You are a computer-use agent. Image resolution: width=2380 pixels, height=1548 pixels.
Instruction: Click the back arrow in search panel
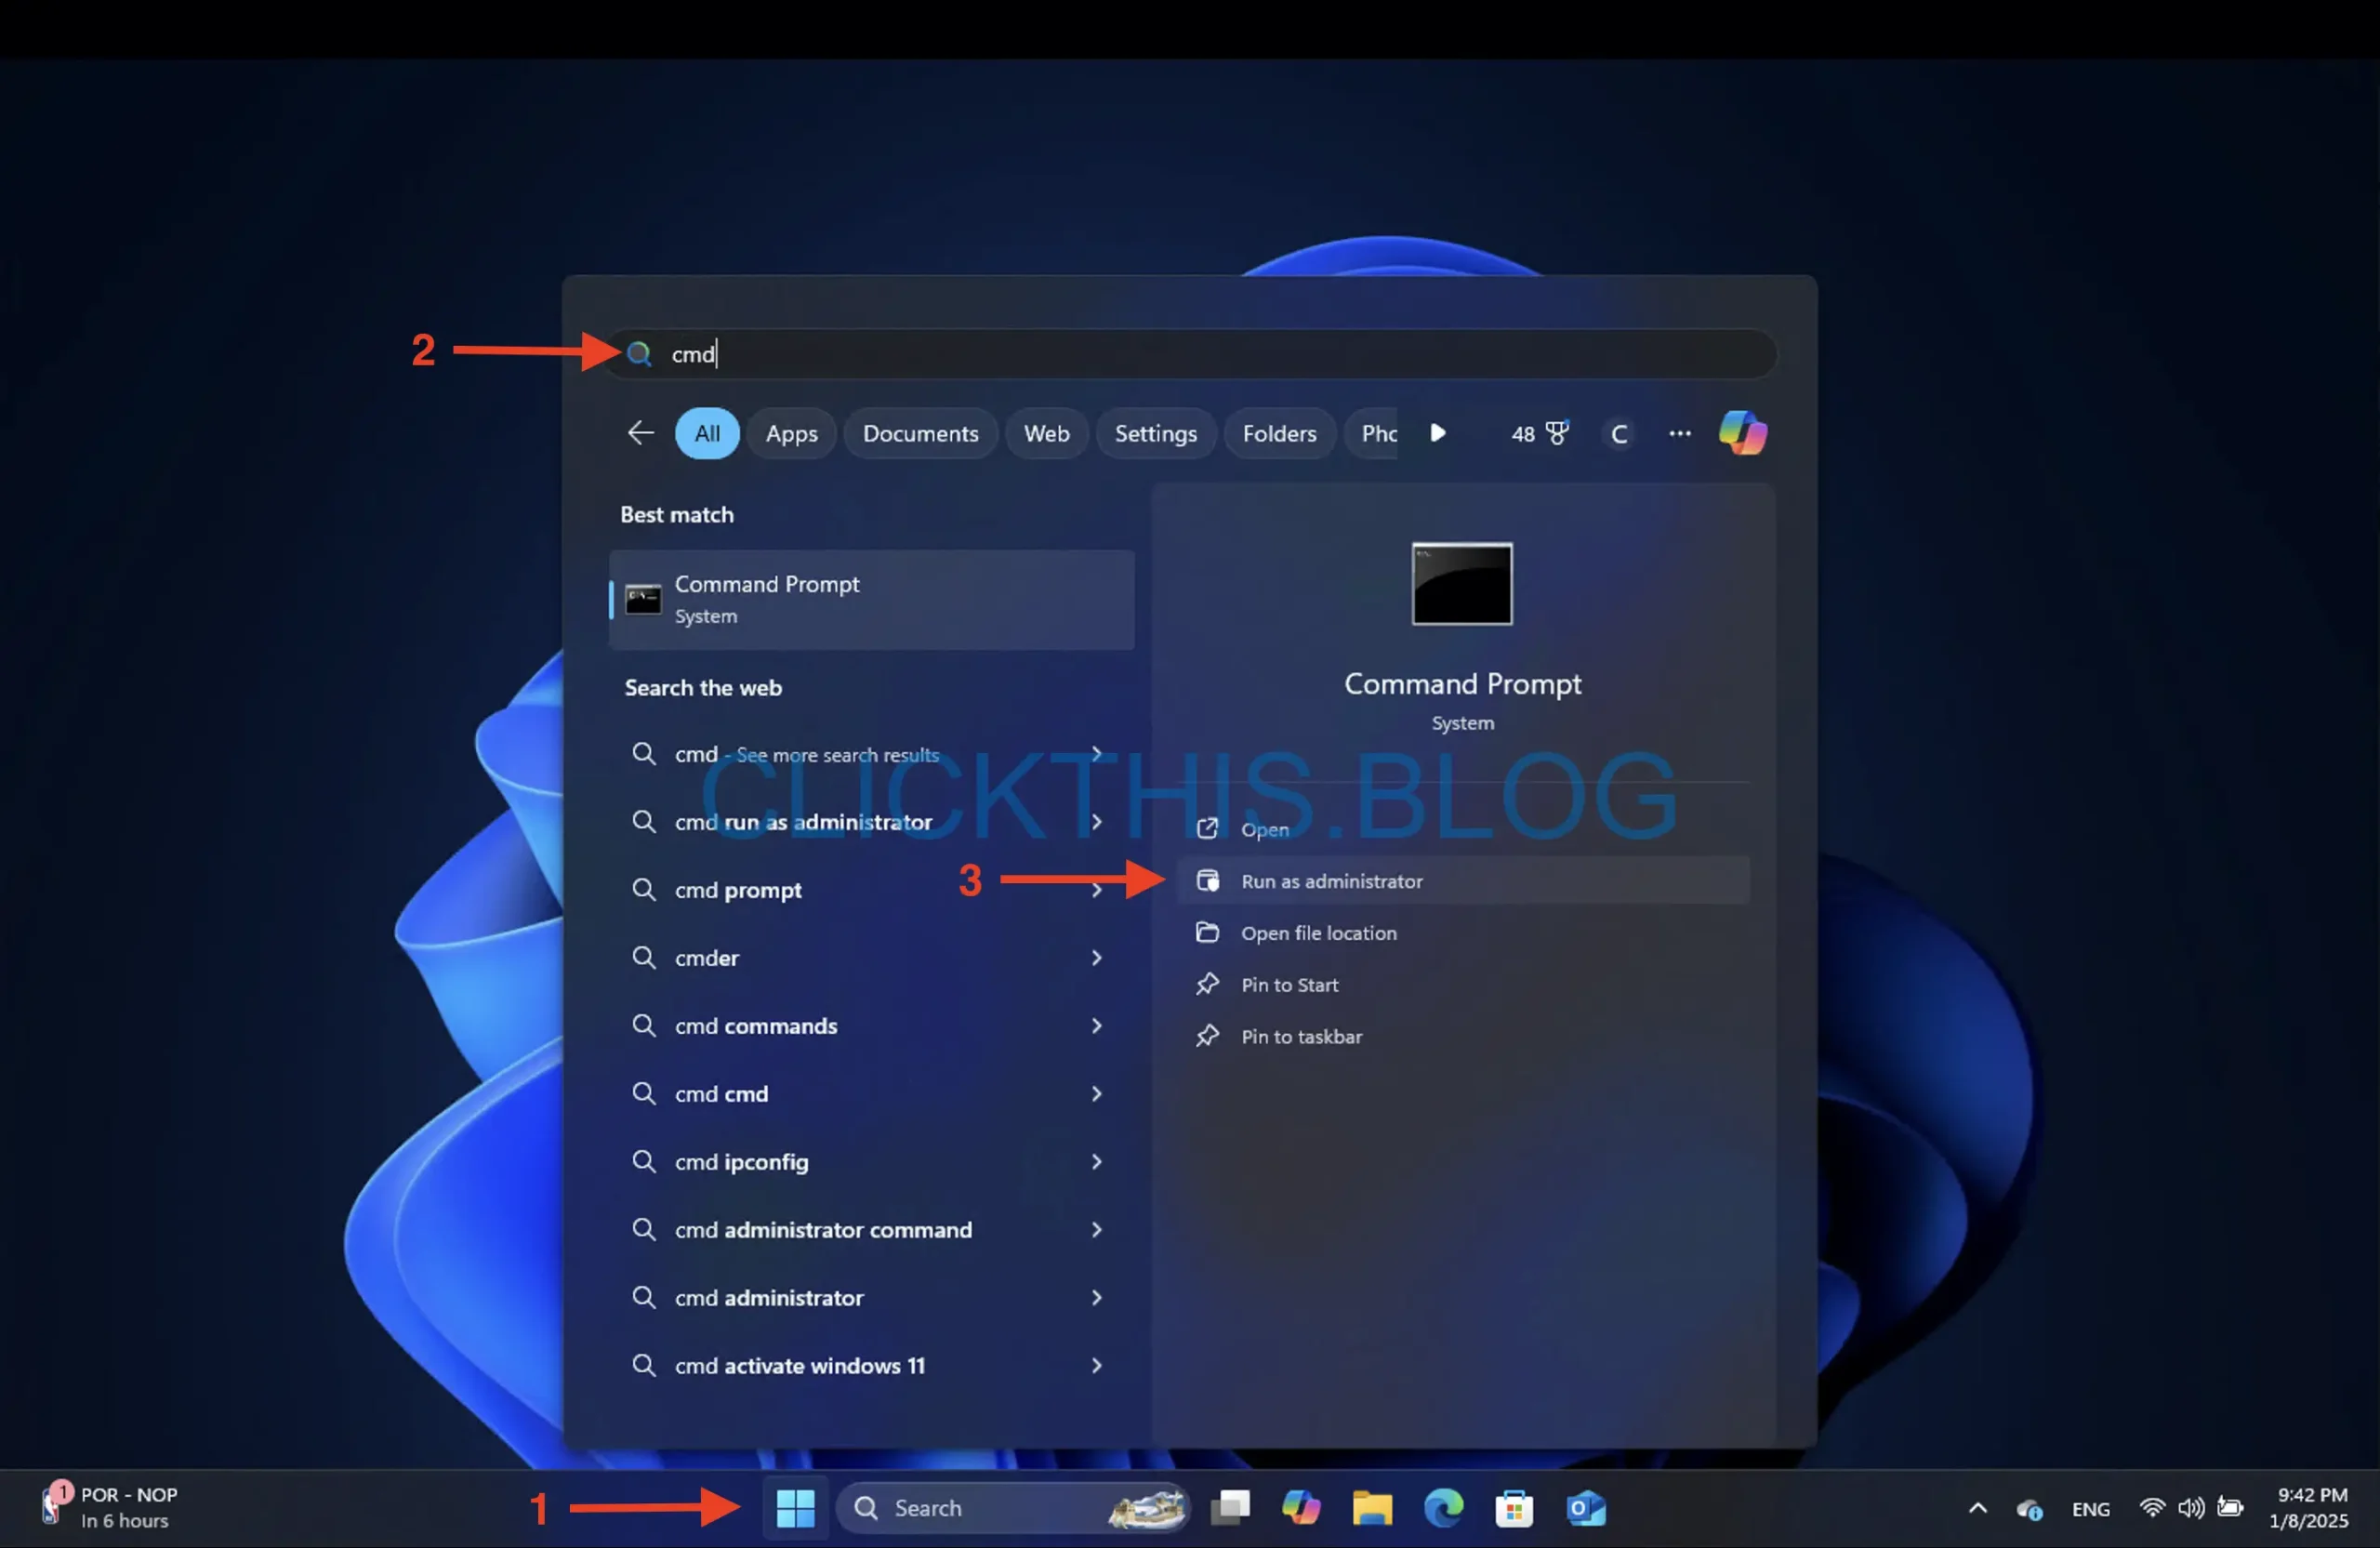click(x=641, y=432)
